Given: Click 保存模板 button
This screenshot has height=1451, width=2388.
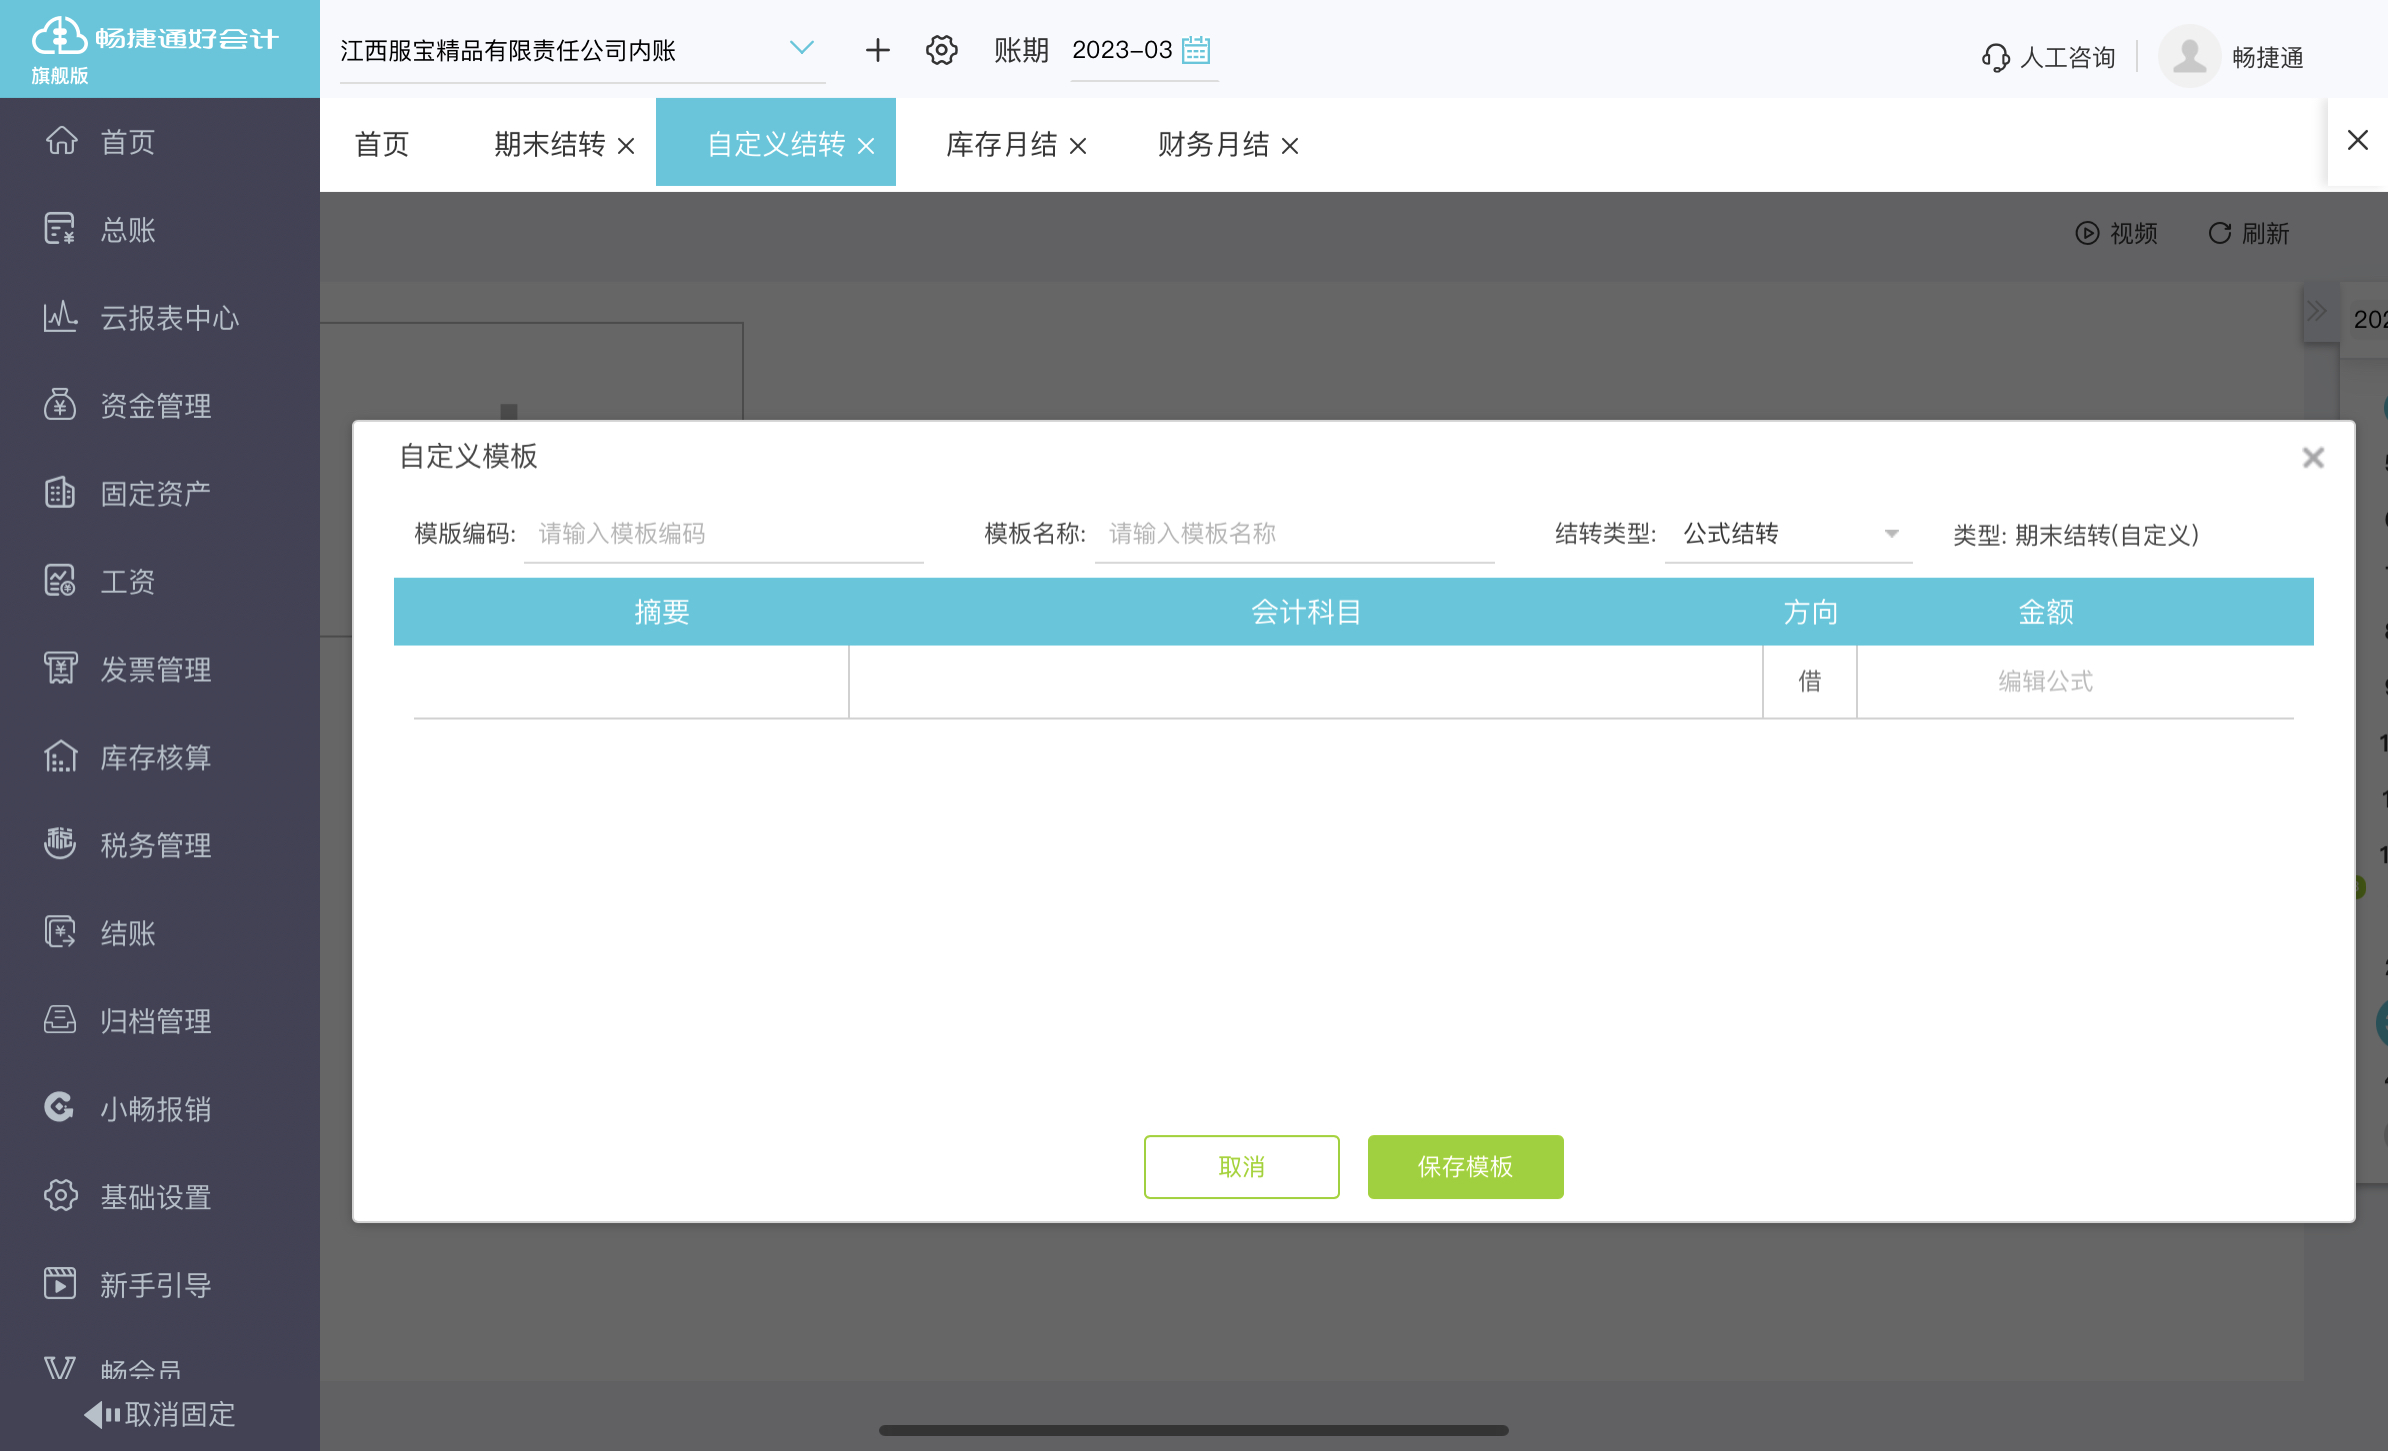Looking at the screenshot, I should [1465, 1166].
